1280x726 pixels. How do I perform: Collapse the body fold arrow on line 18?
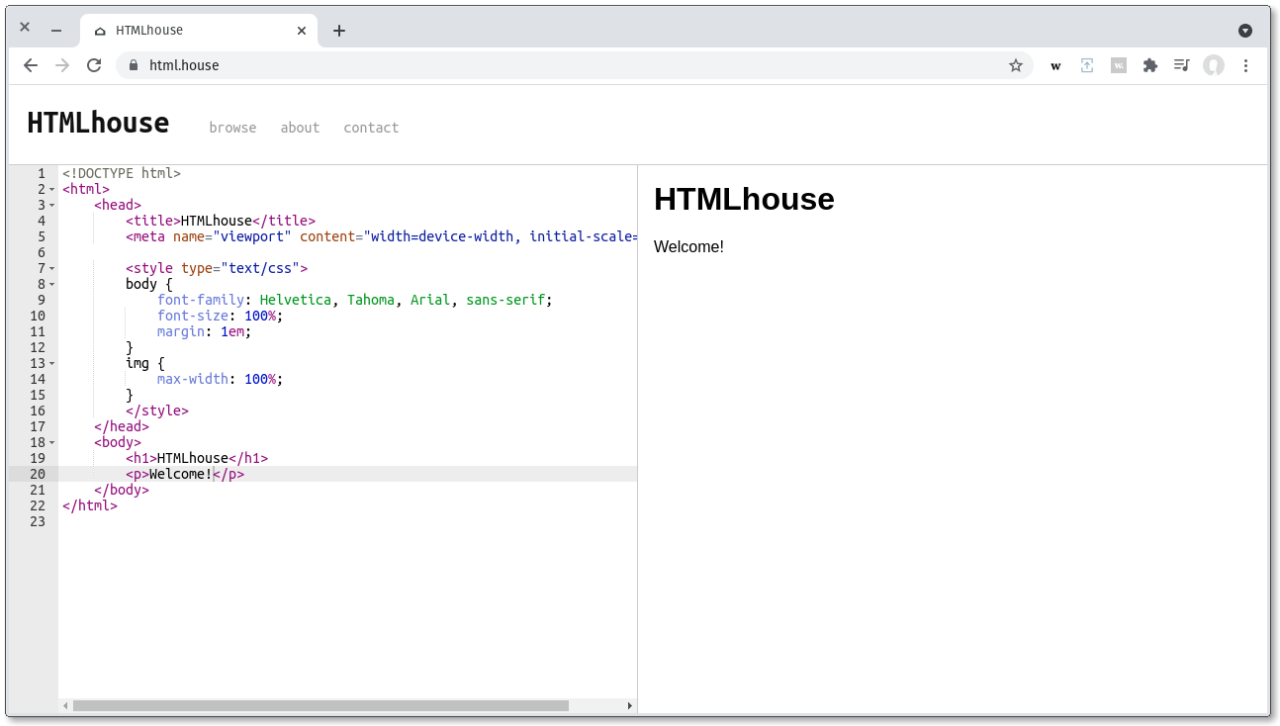pyautogui.click(x=51, y=442)
